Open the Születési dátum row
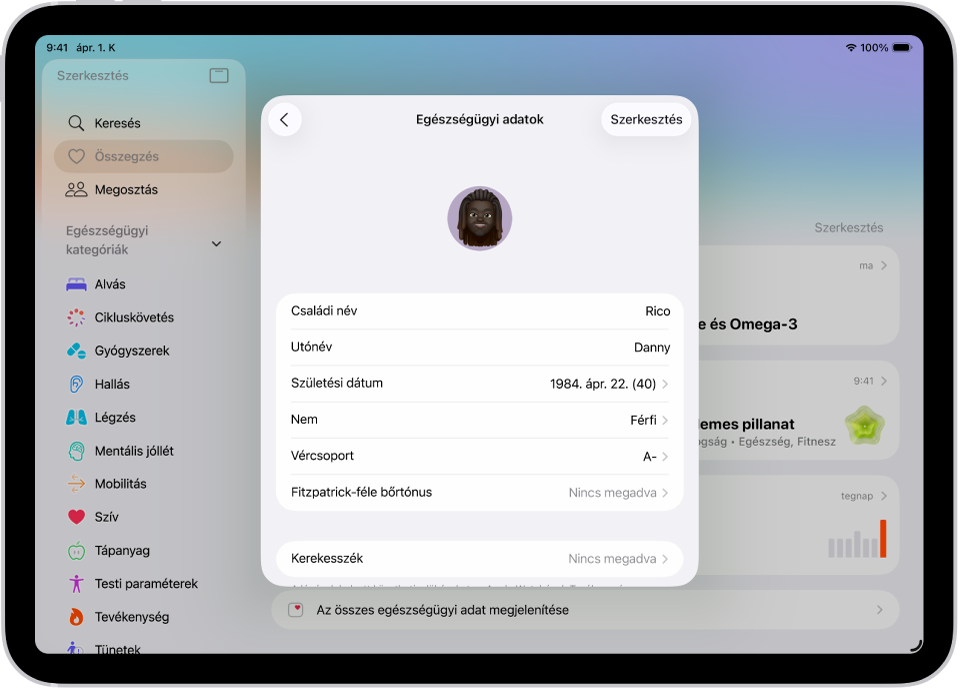 pyautogui.click(x=479, y=384)
